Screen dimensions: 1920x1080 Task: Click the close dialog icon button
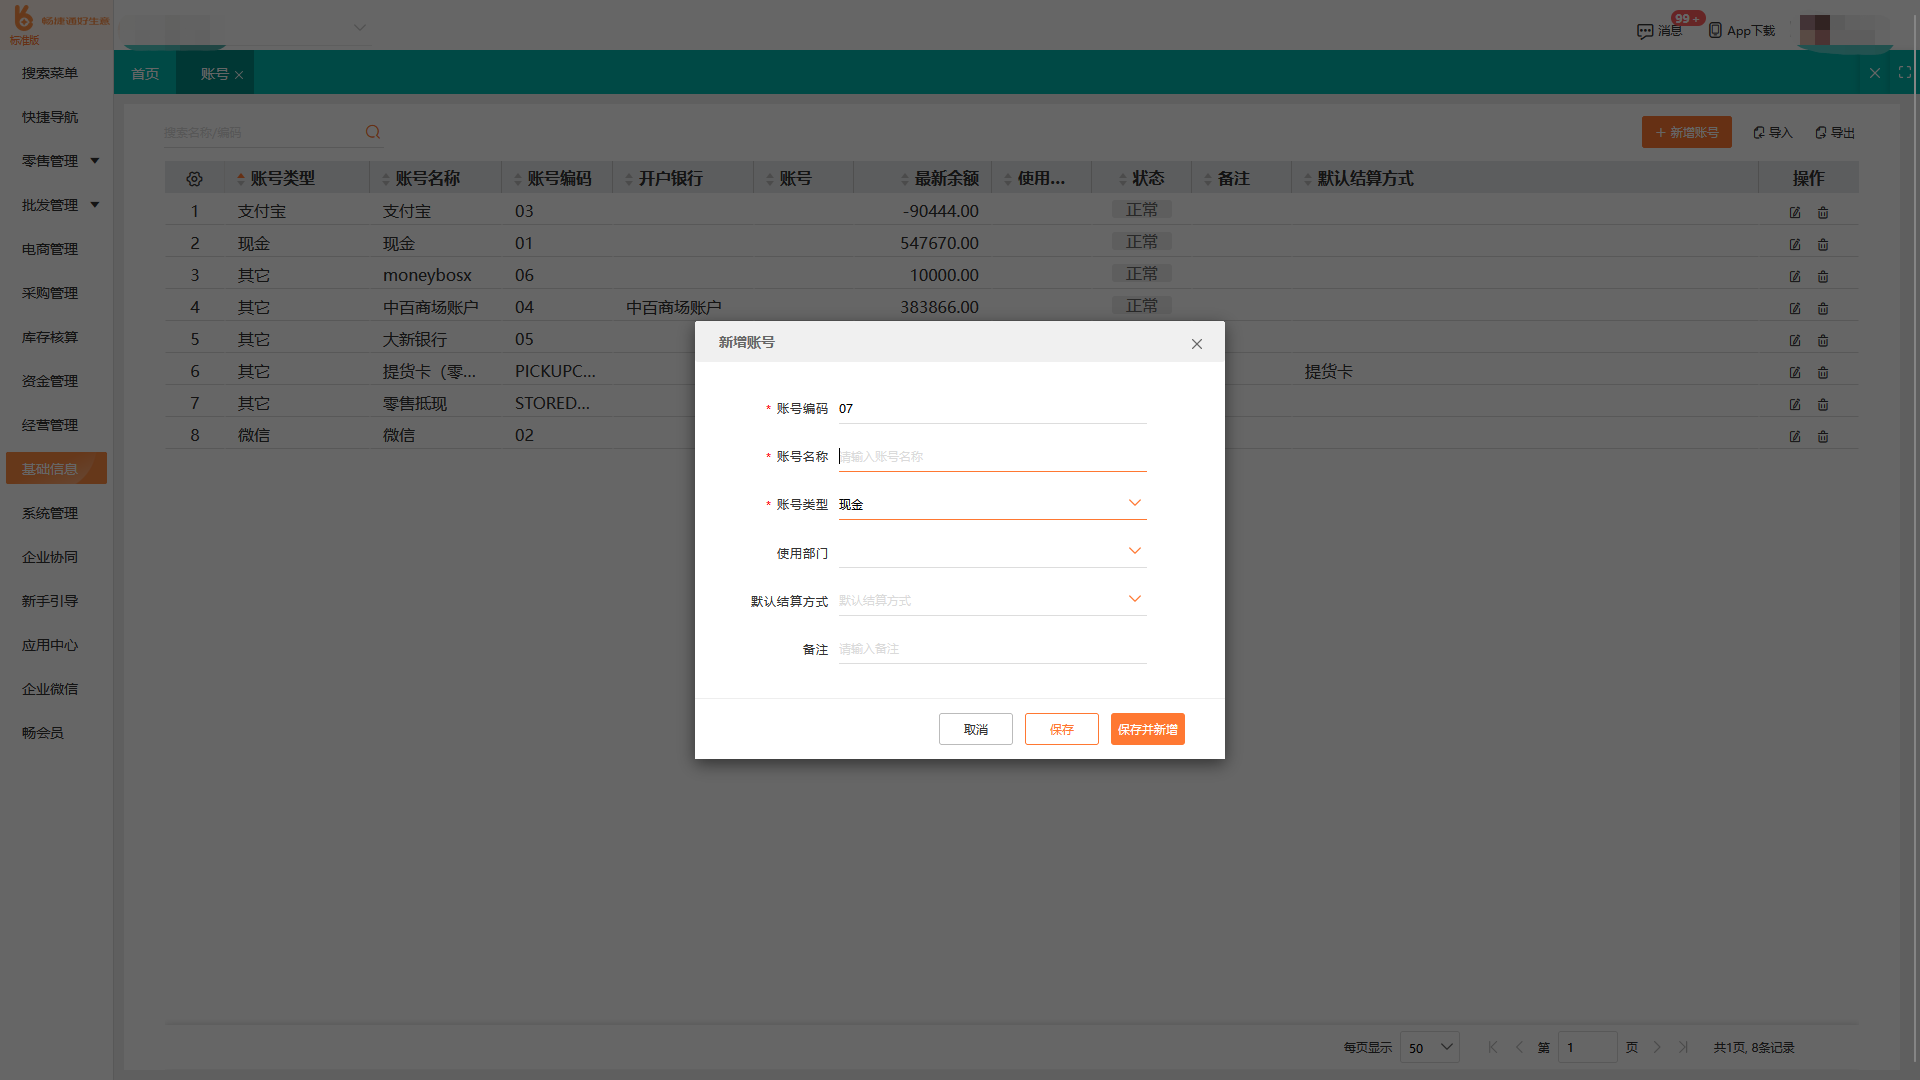1197,344
